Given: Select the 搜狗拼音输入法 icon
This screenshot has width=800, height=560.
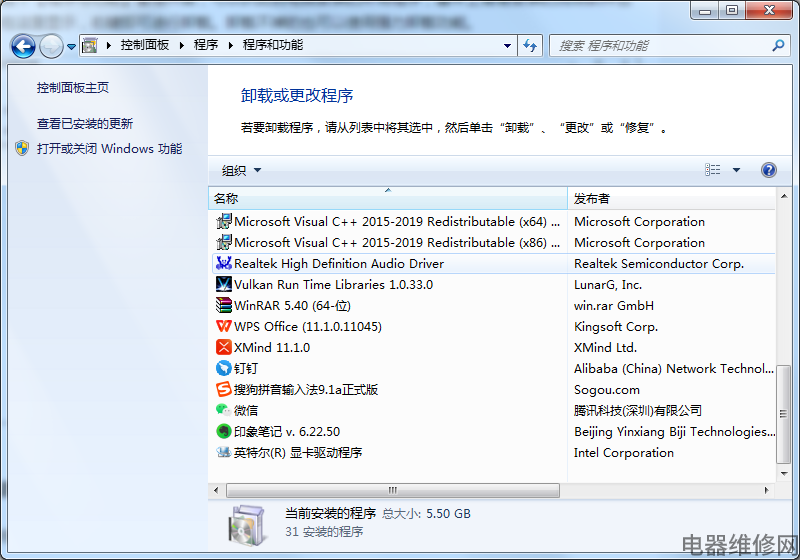Looking at the screenshot, I should tap(224, 390).
